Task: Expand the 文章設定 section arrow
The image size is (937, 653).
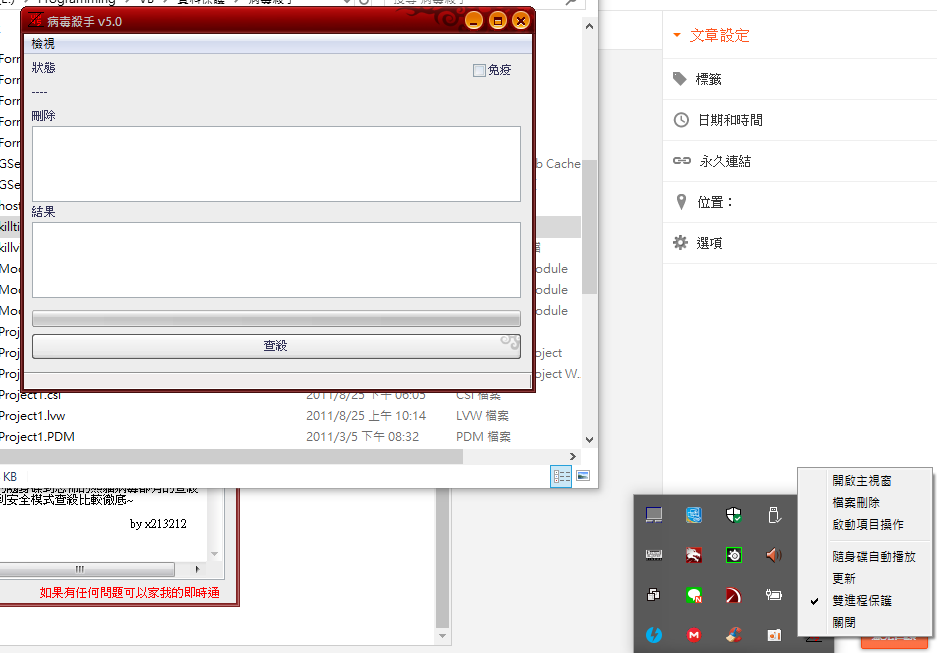Action: (x=677, y=35)
